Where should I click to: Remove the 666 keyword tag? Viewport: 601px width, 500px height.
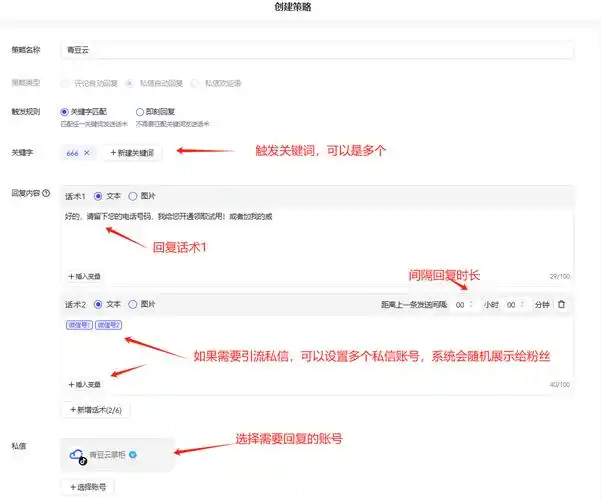click(x=86, y=153)
